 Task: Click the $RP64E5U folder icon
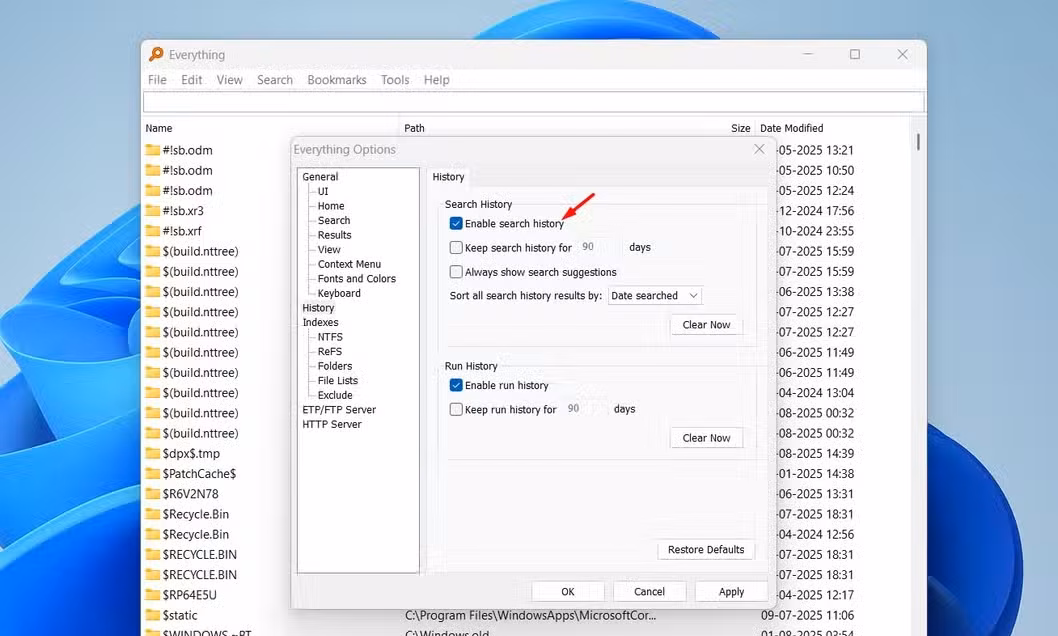[x=152, y=595]
